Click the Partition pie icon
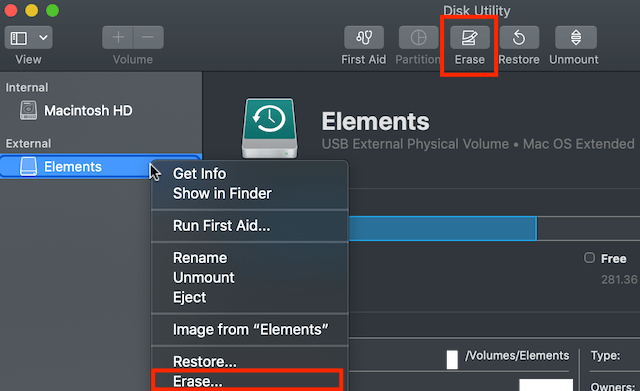This screenshot has width=640, height=391. pyautogui.click(x=418, y=38)
